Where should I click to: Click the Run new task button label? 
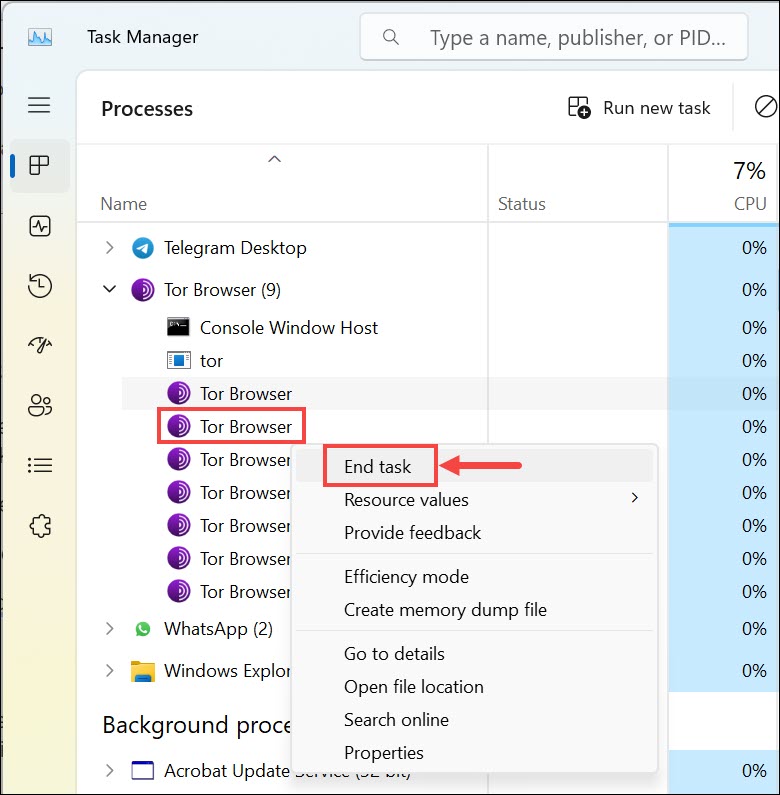(x=656, y=108)
